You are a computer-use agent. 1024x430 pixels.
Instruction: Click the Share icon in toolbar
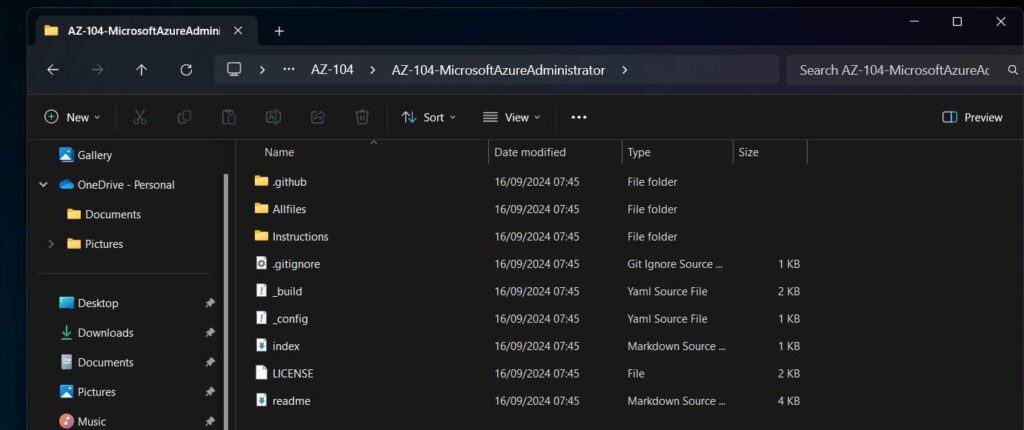[317, 117]
